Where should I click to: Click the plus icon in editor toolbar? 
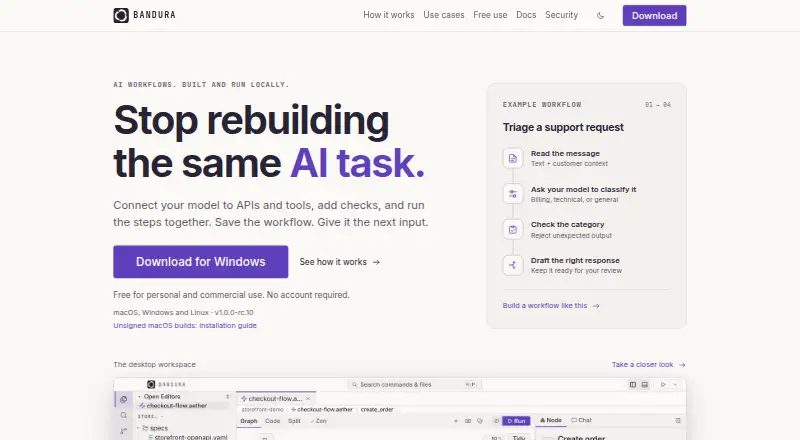456,421
